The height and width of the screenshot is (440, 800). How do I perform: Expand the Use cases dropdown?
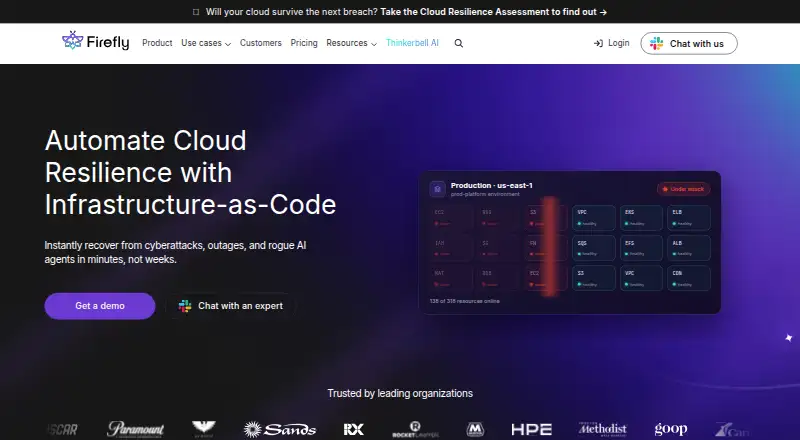click(x=206, y=43)
